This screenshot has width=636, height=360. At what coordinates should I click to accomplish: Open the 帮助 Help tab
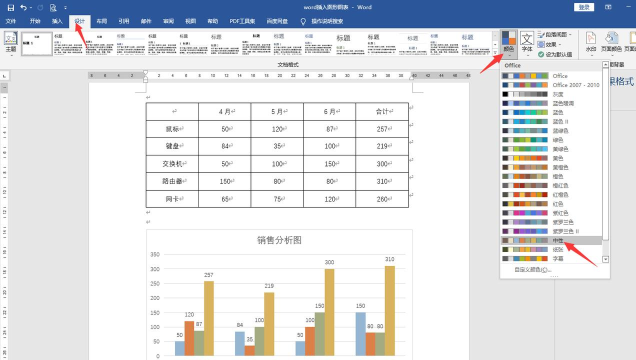click(x=213, y=21)
